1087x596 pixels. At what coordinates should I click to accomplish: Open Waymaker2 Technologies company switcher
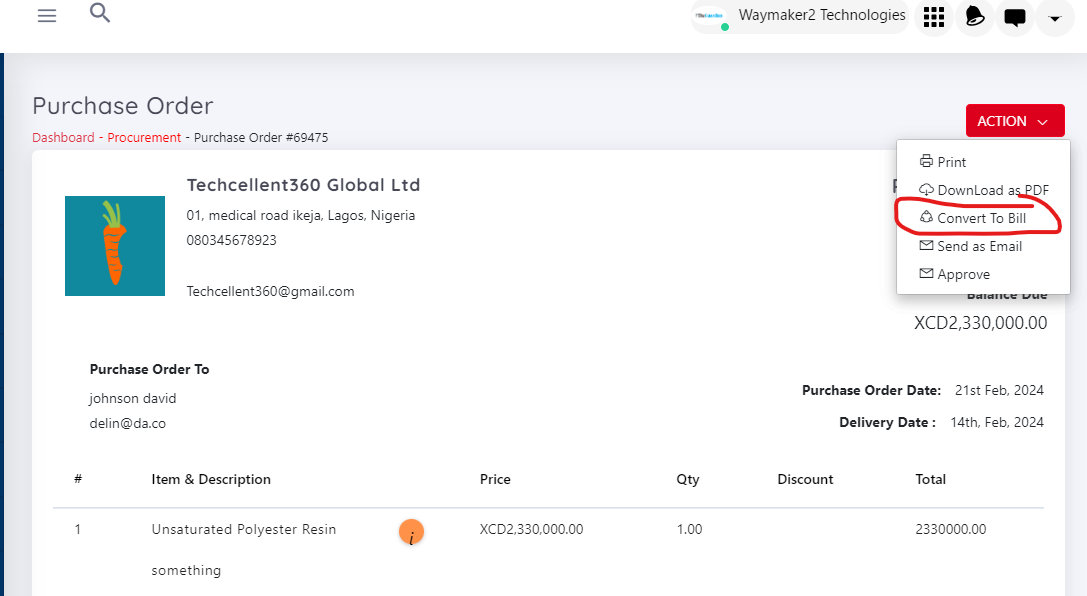click(821, 15)
